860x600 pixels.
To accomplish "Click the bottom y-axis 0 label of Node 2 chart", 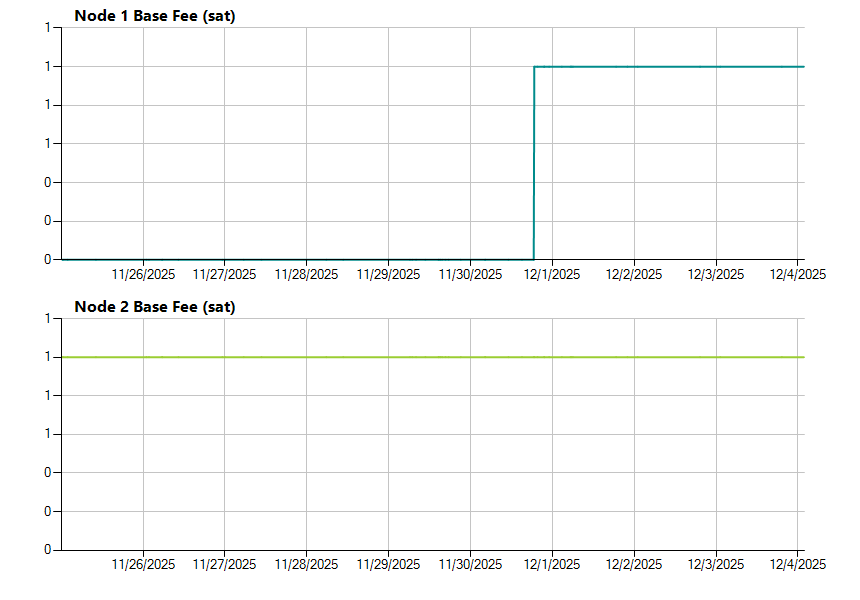I will (46, 550).
